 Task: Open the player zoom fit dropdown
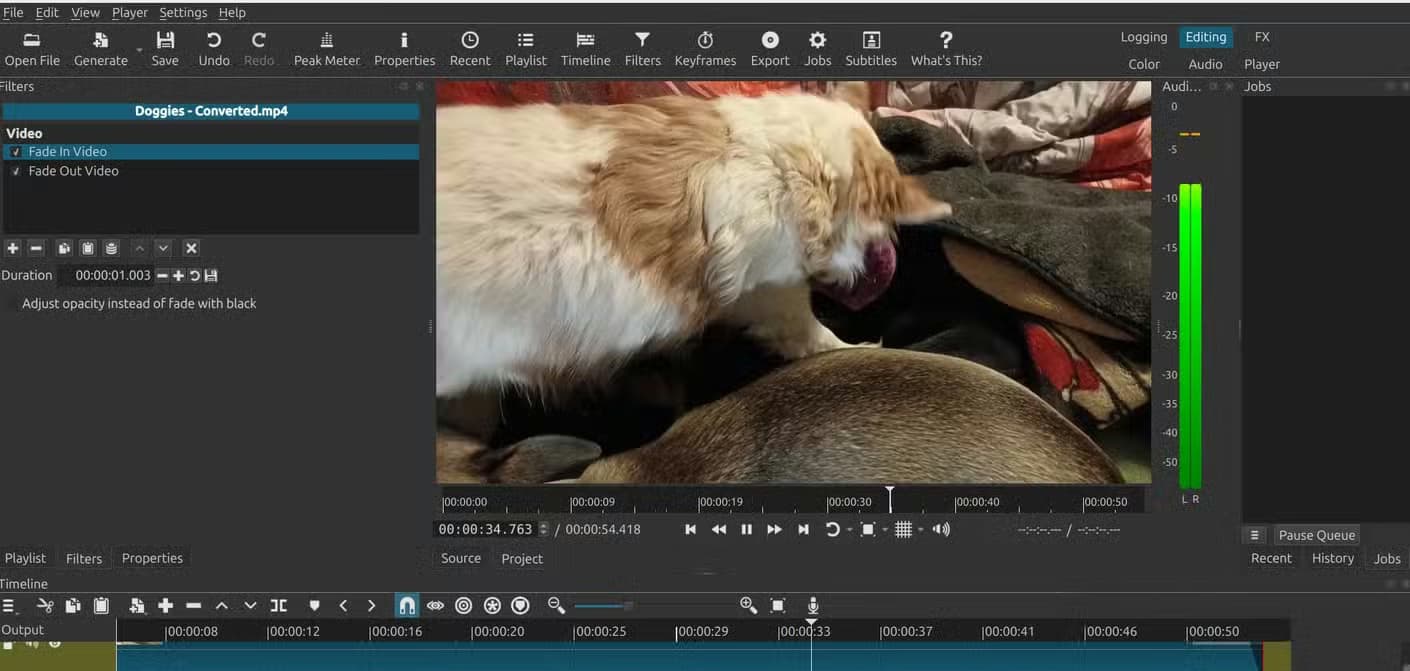[885, 530]
